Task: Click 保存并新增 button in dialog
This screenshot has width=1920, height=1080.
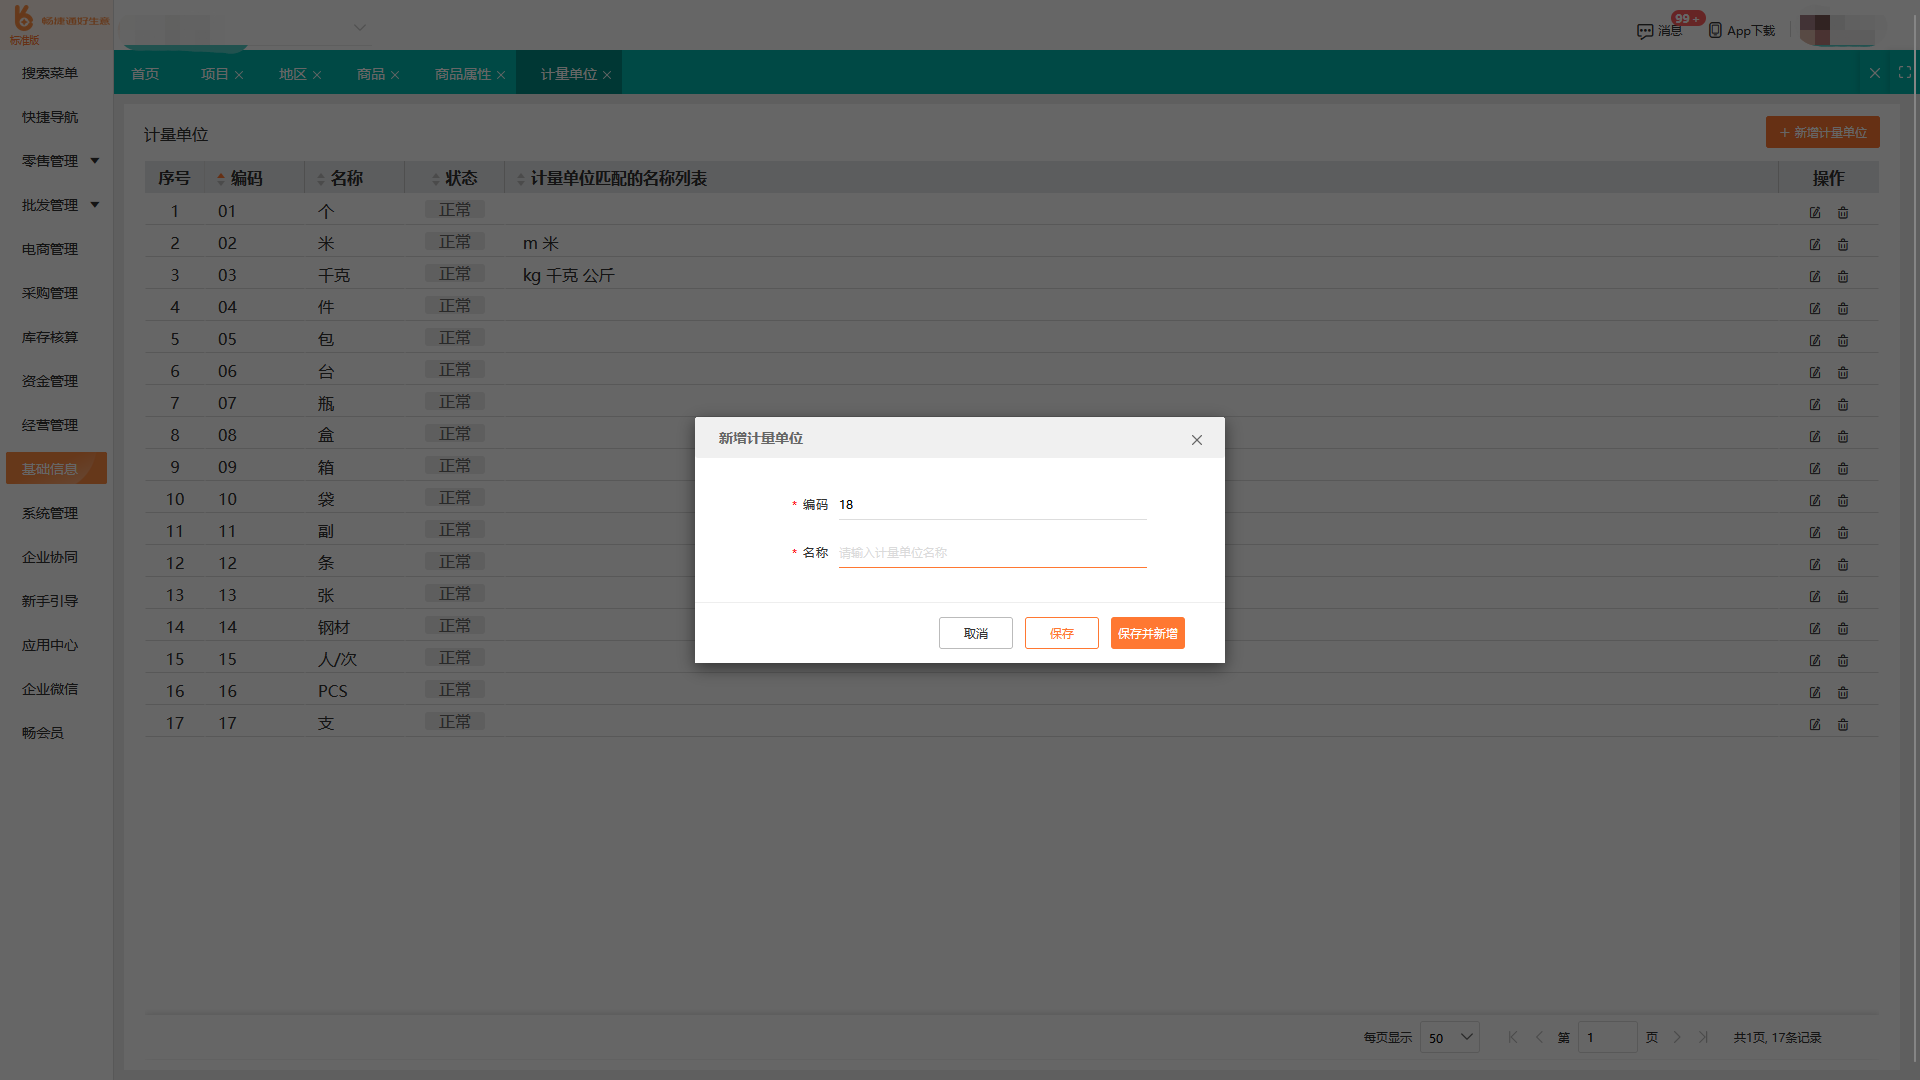Action: click(1147, 633)
